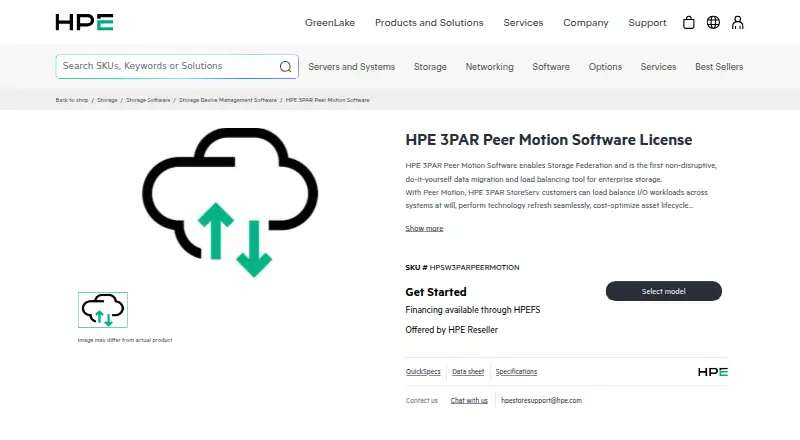The image size is (800, 440).
Task: Open the Specifications link
Action: pos(516,372)
